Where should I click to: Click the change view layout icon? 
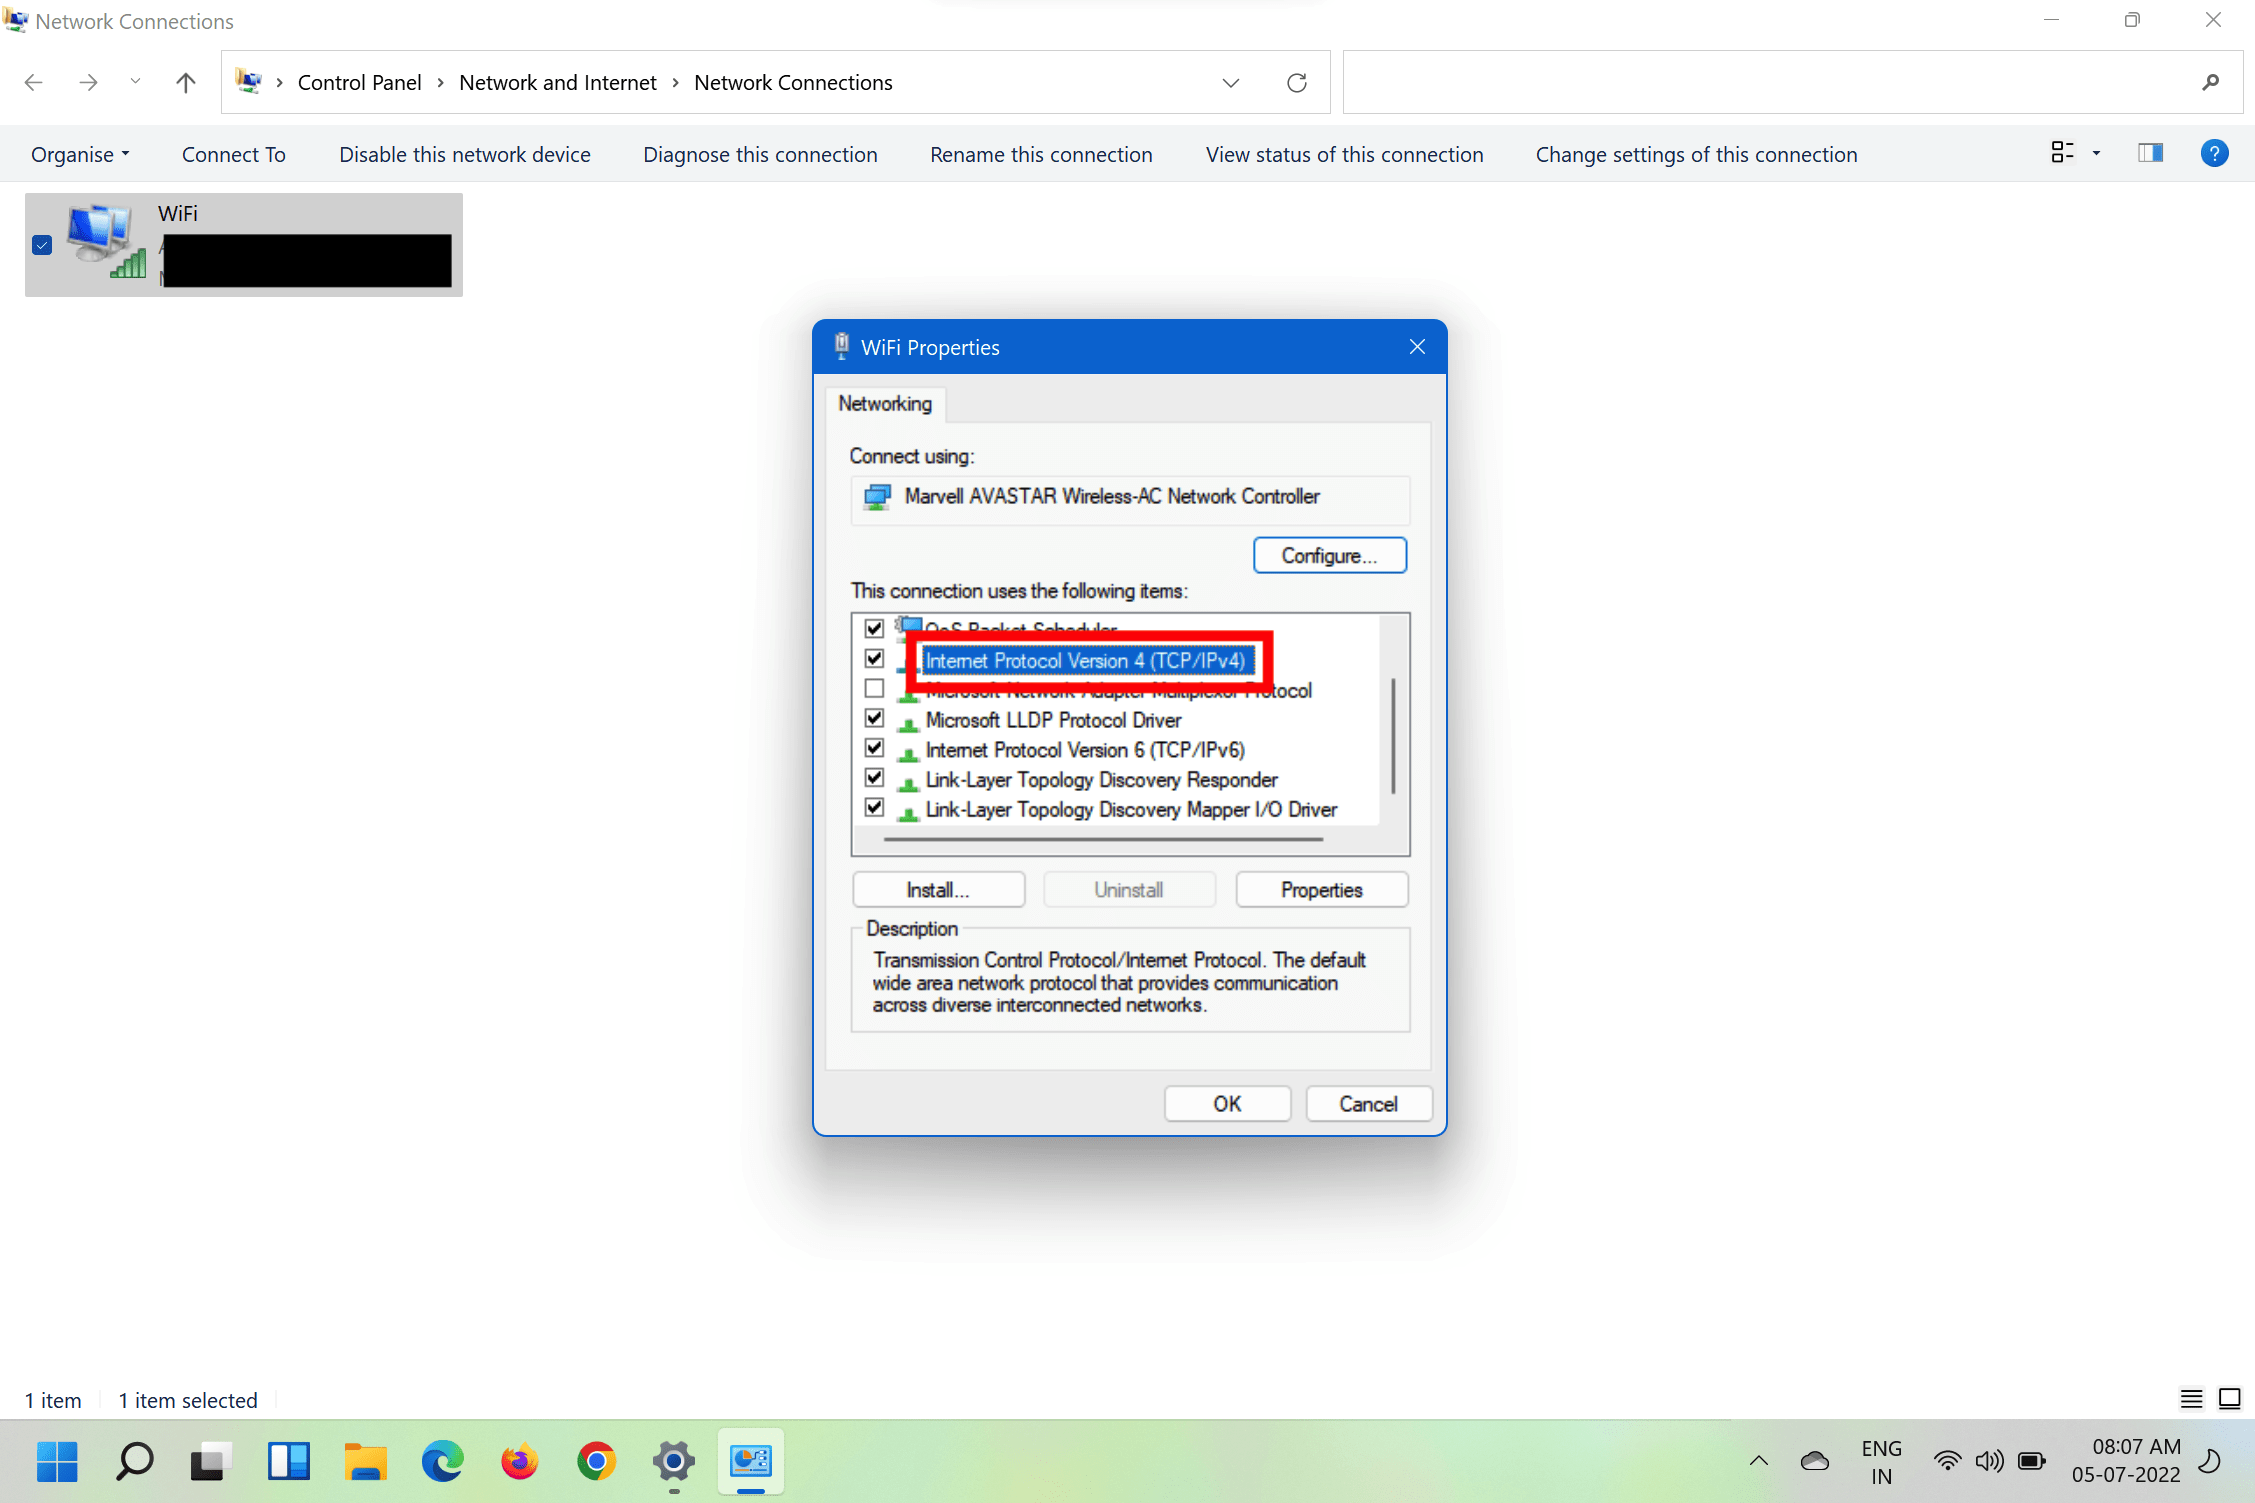[2063, 152]
